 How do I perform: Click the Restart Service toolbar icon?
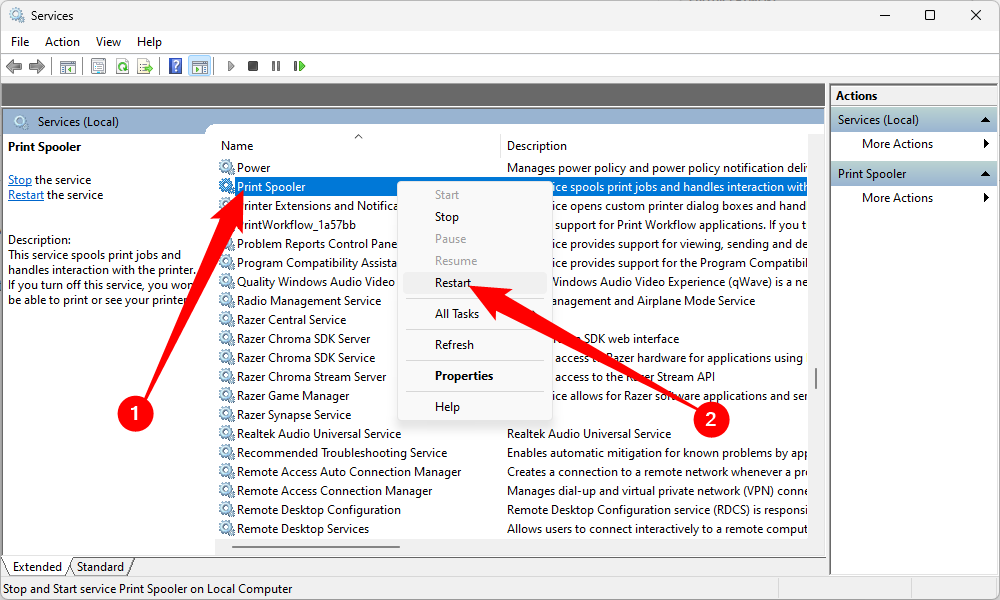click(x=299, y=66)
